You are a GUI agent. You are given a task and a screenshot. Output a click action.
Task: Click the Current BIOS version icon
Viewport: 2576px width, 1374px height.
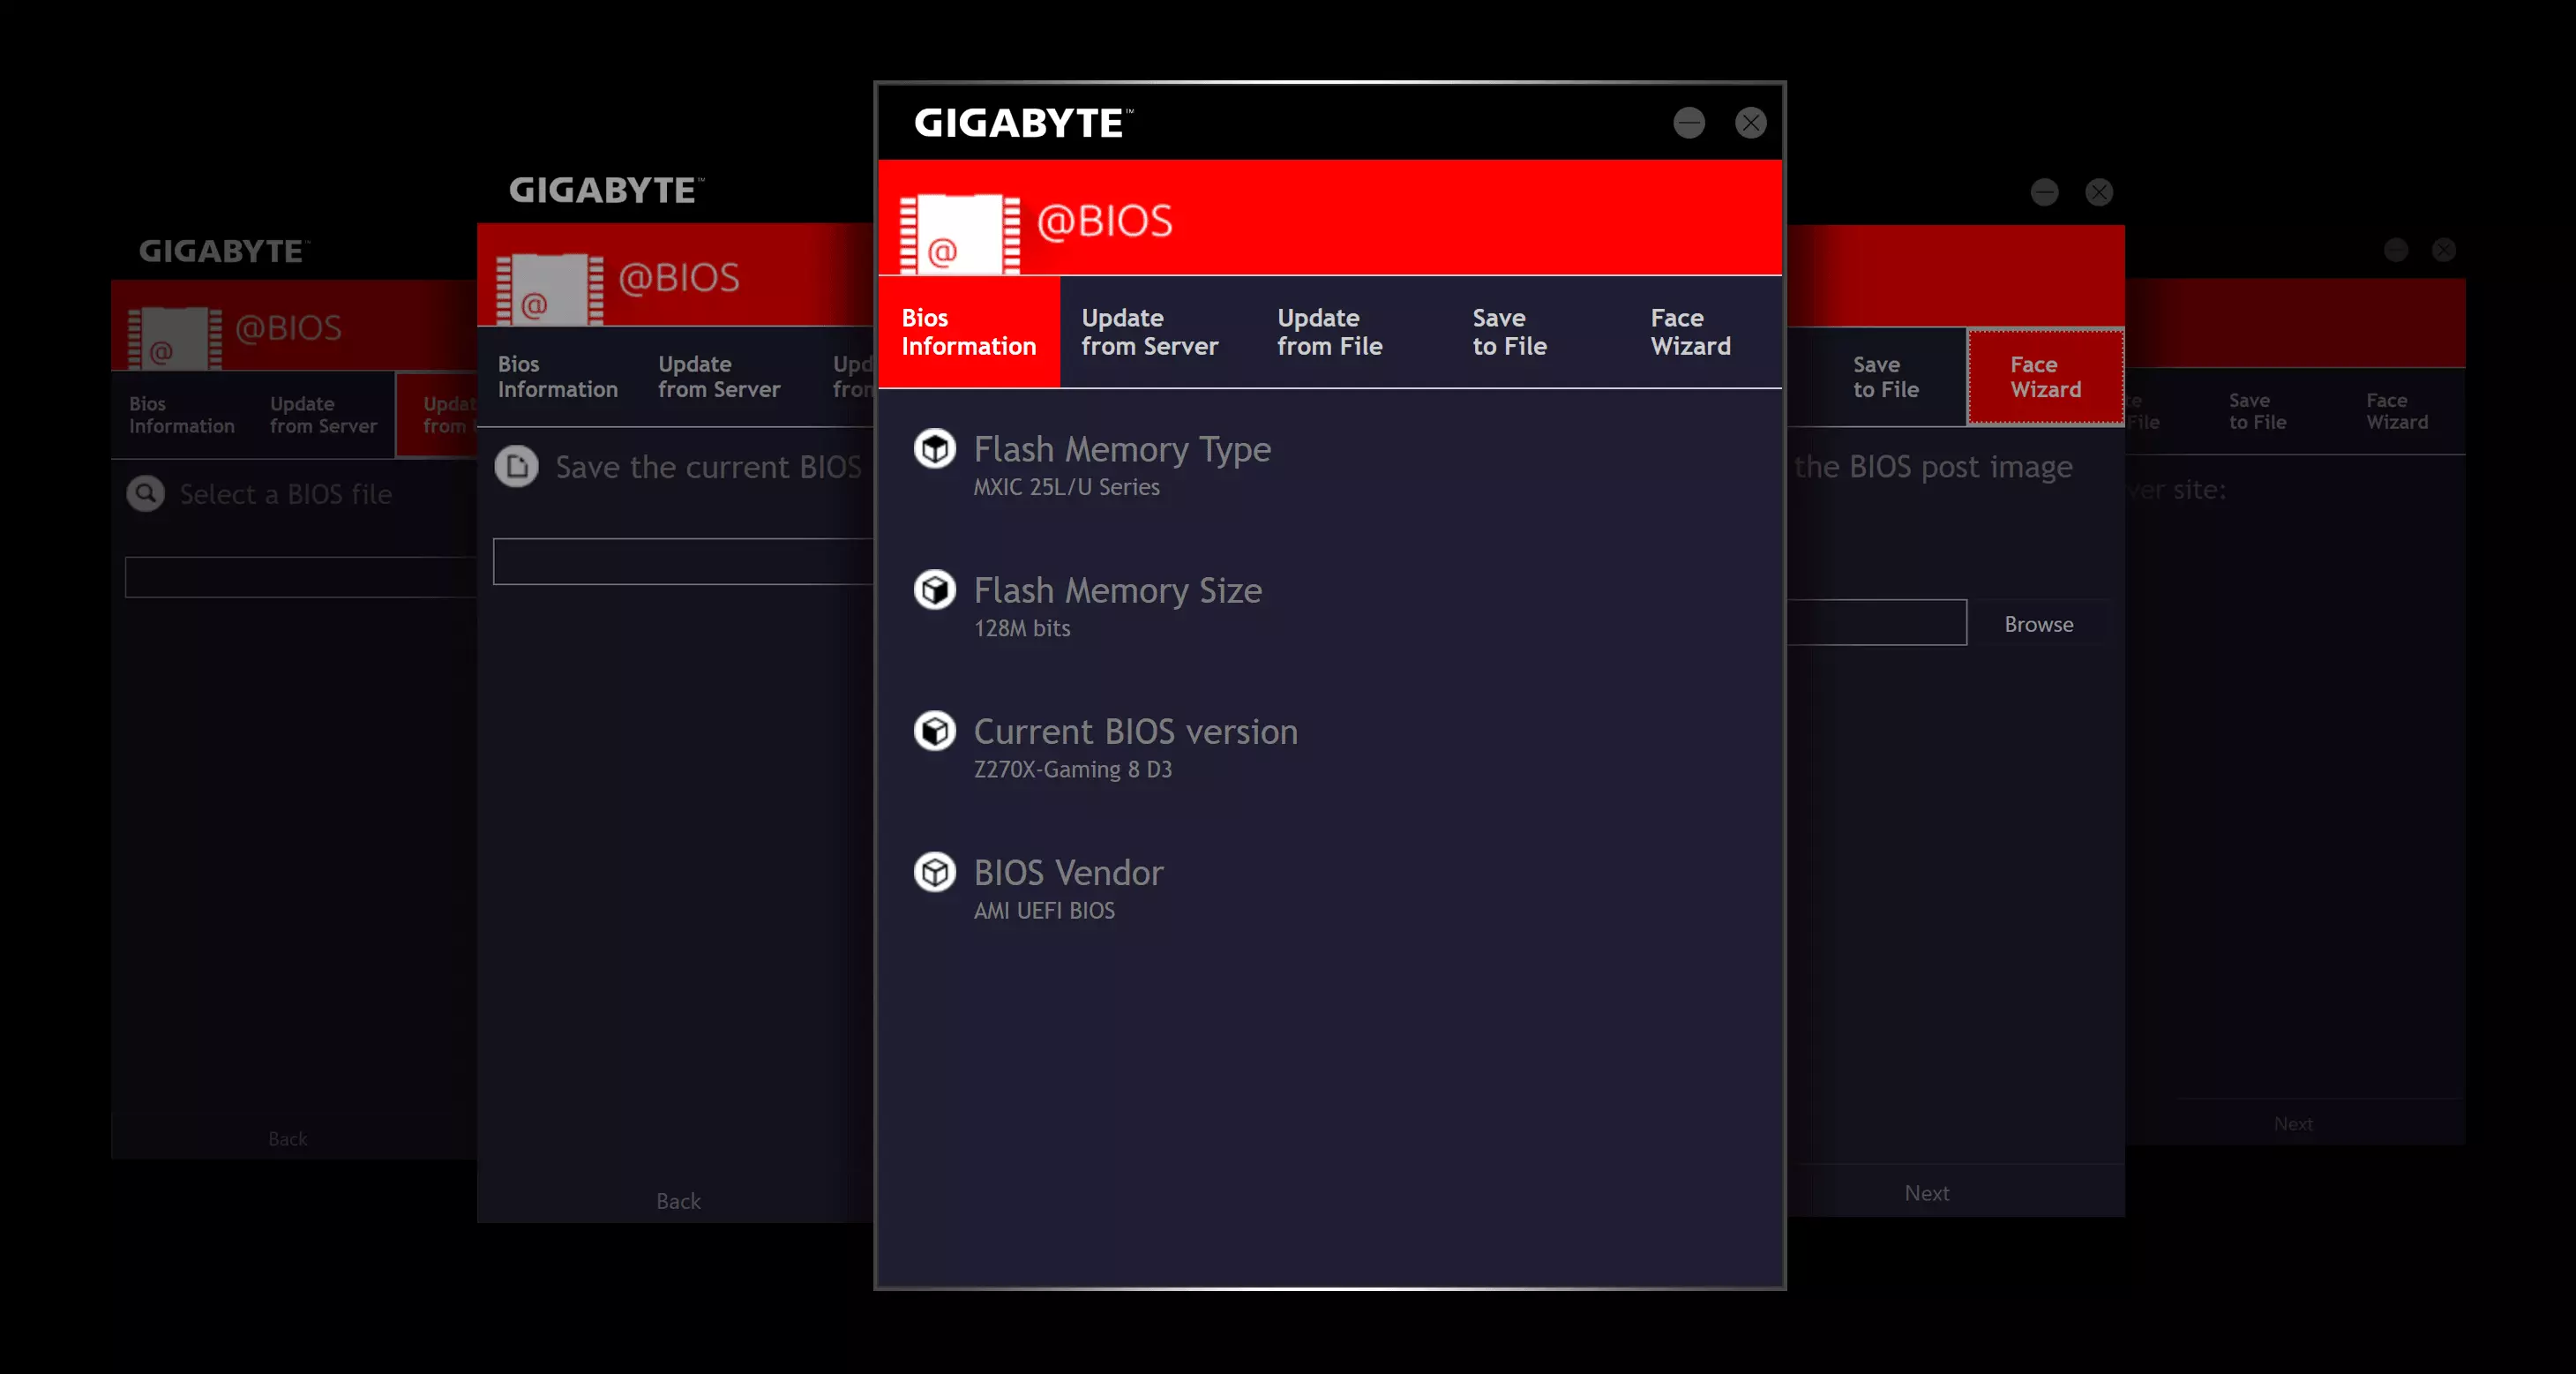(933, 730)
